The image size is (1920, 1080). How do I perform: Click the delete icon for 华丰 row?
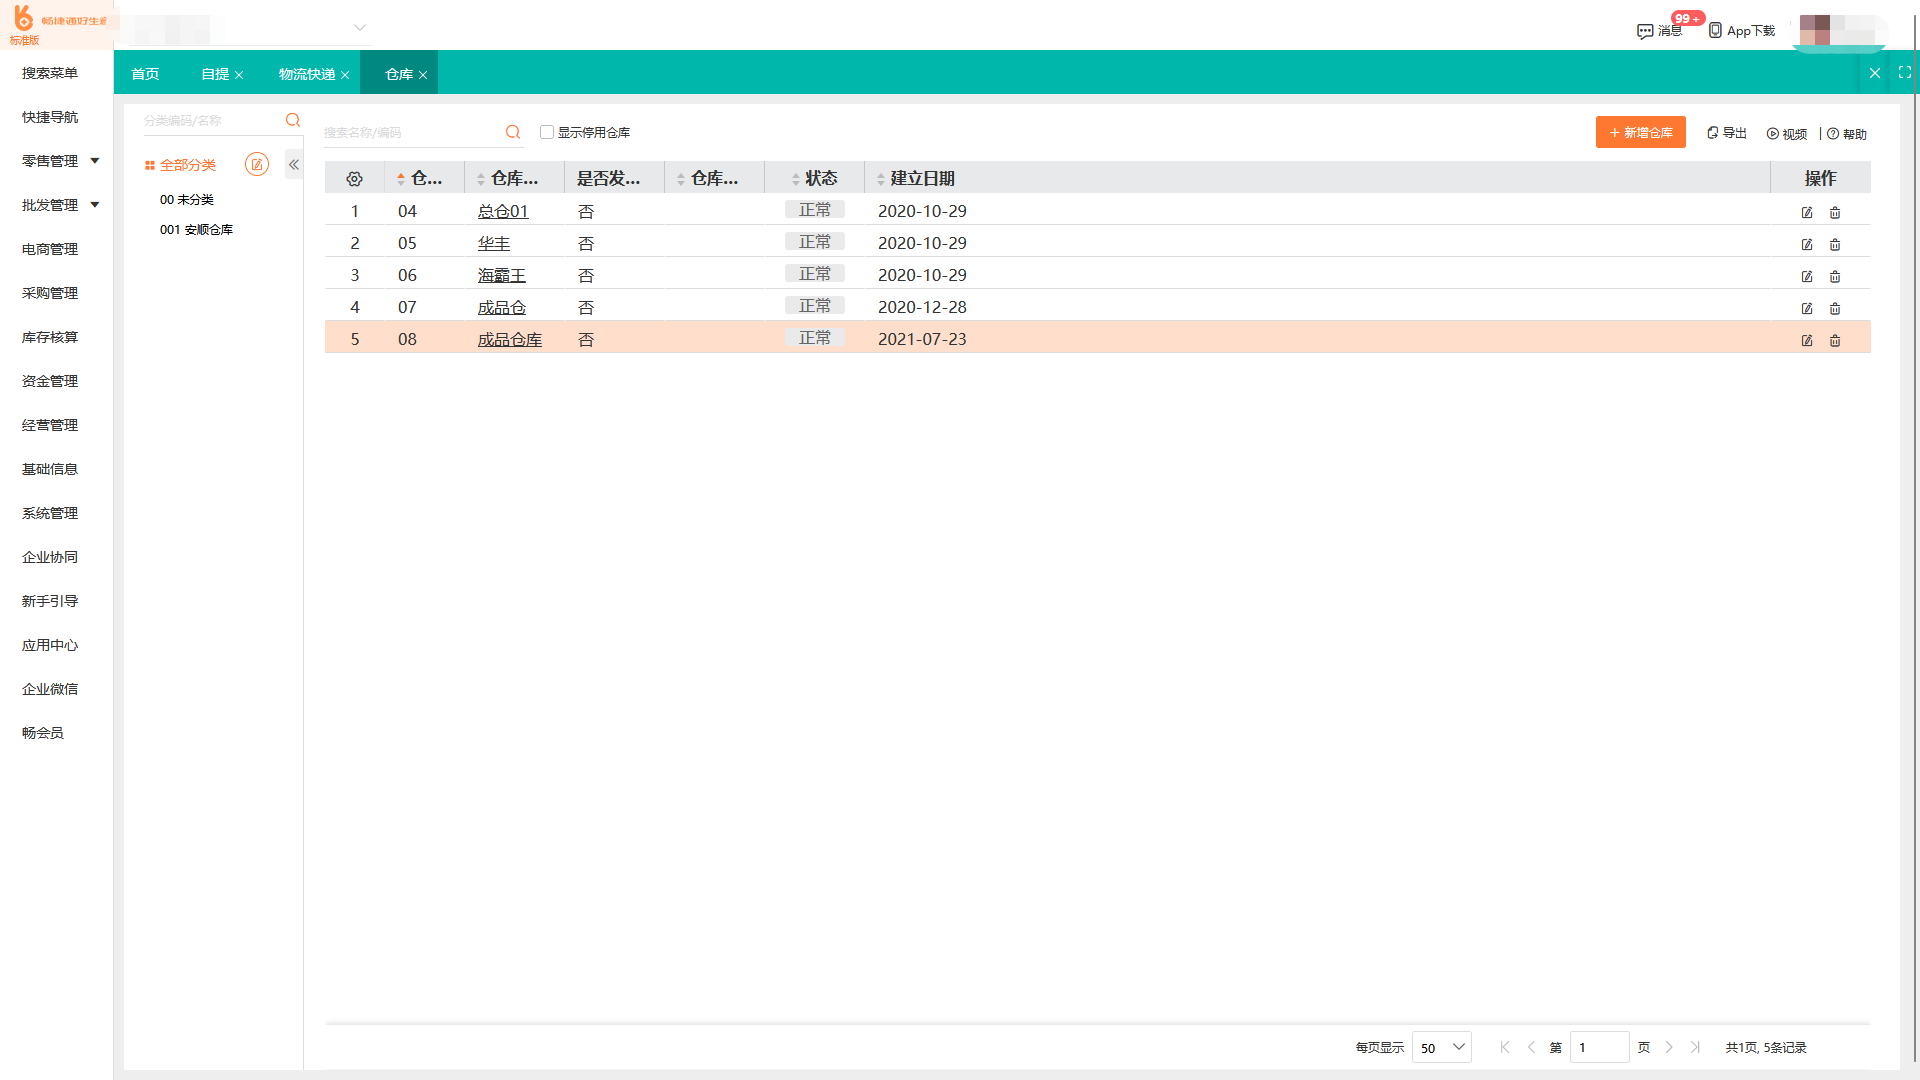point(1836,243)
